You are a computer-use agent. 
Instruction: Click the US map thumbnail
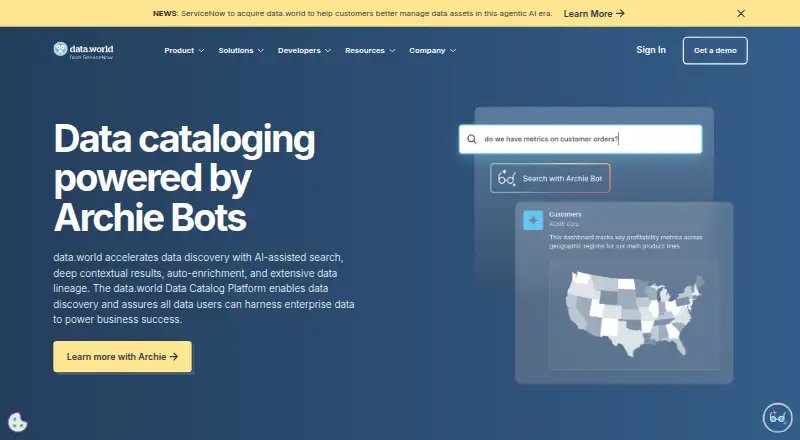(x=634, y=314)
